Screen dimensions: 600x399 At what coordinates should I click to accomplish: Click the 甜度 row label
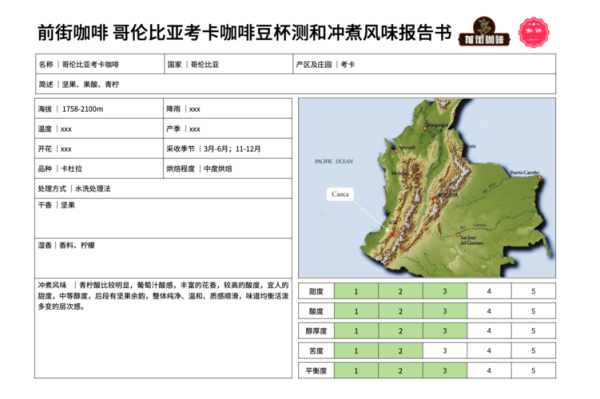pos(316,291)
